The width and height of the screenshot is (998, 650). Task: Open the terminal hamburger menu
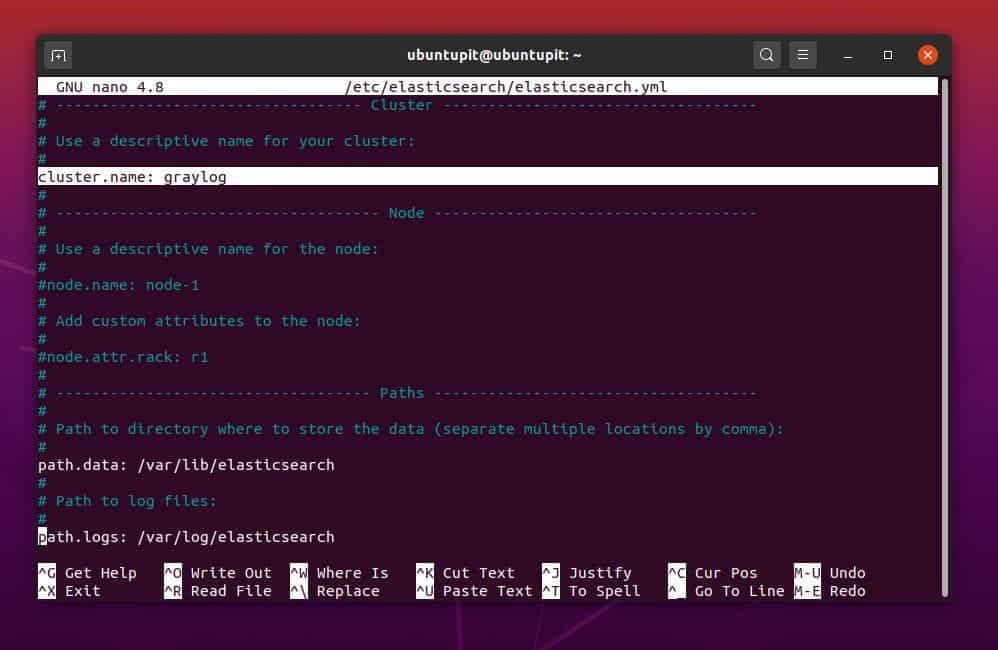(x=803, y=55)
